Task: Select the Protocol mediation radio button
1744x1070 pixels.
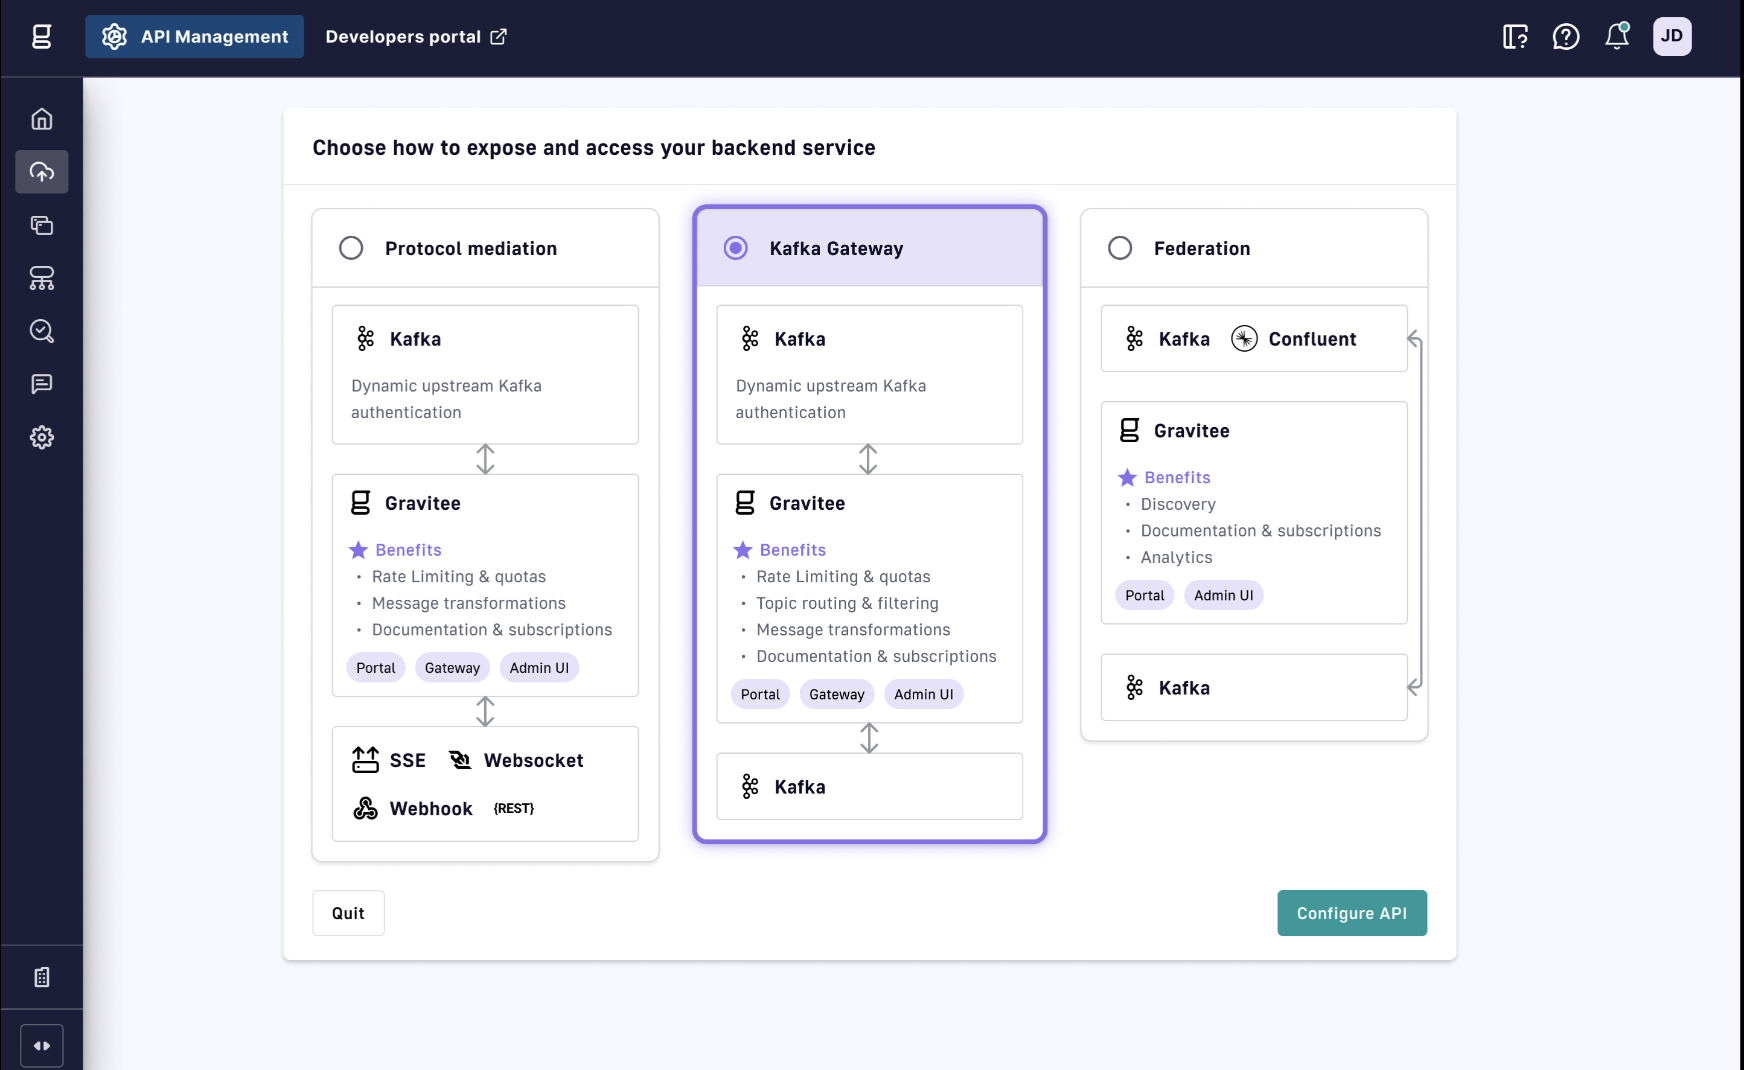Action: click(351, 247)
